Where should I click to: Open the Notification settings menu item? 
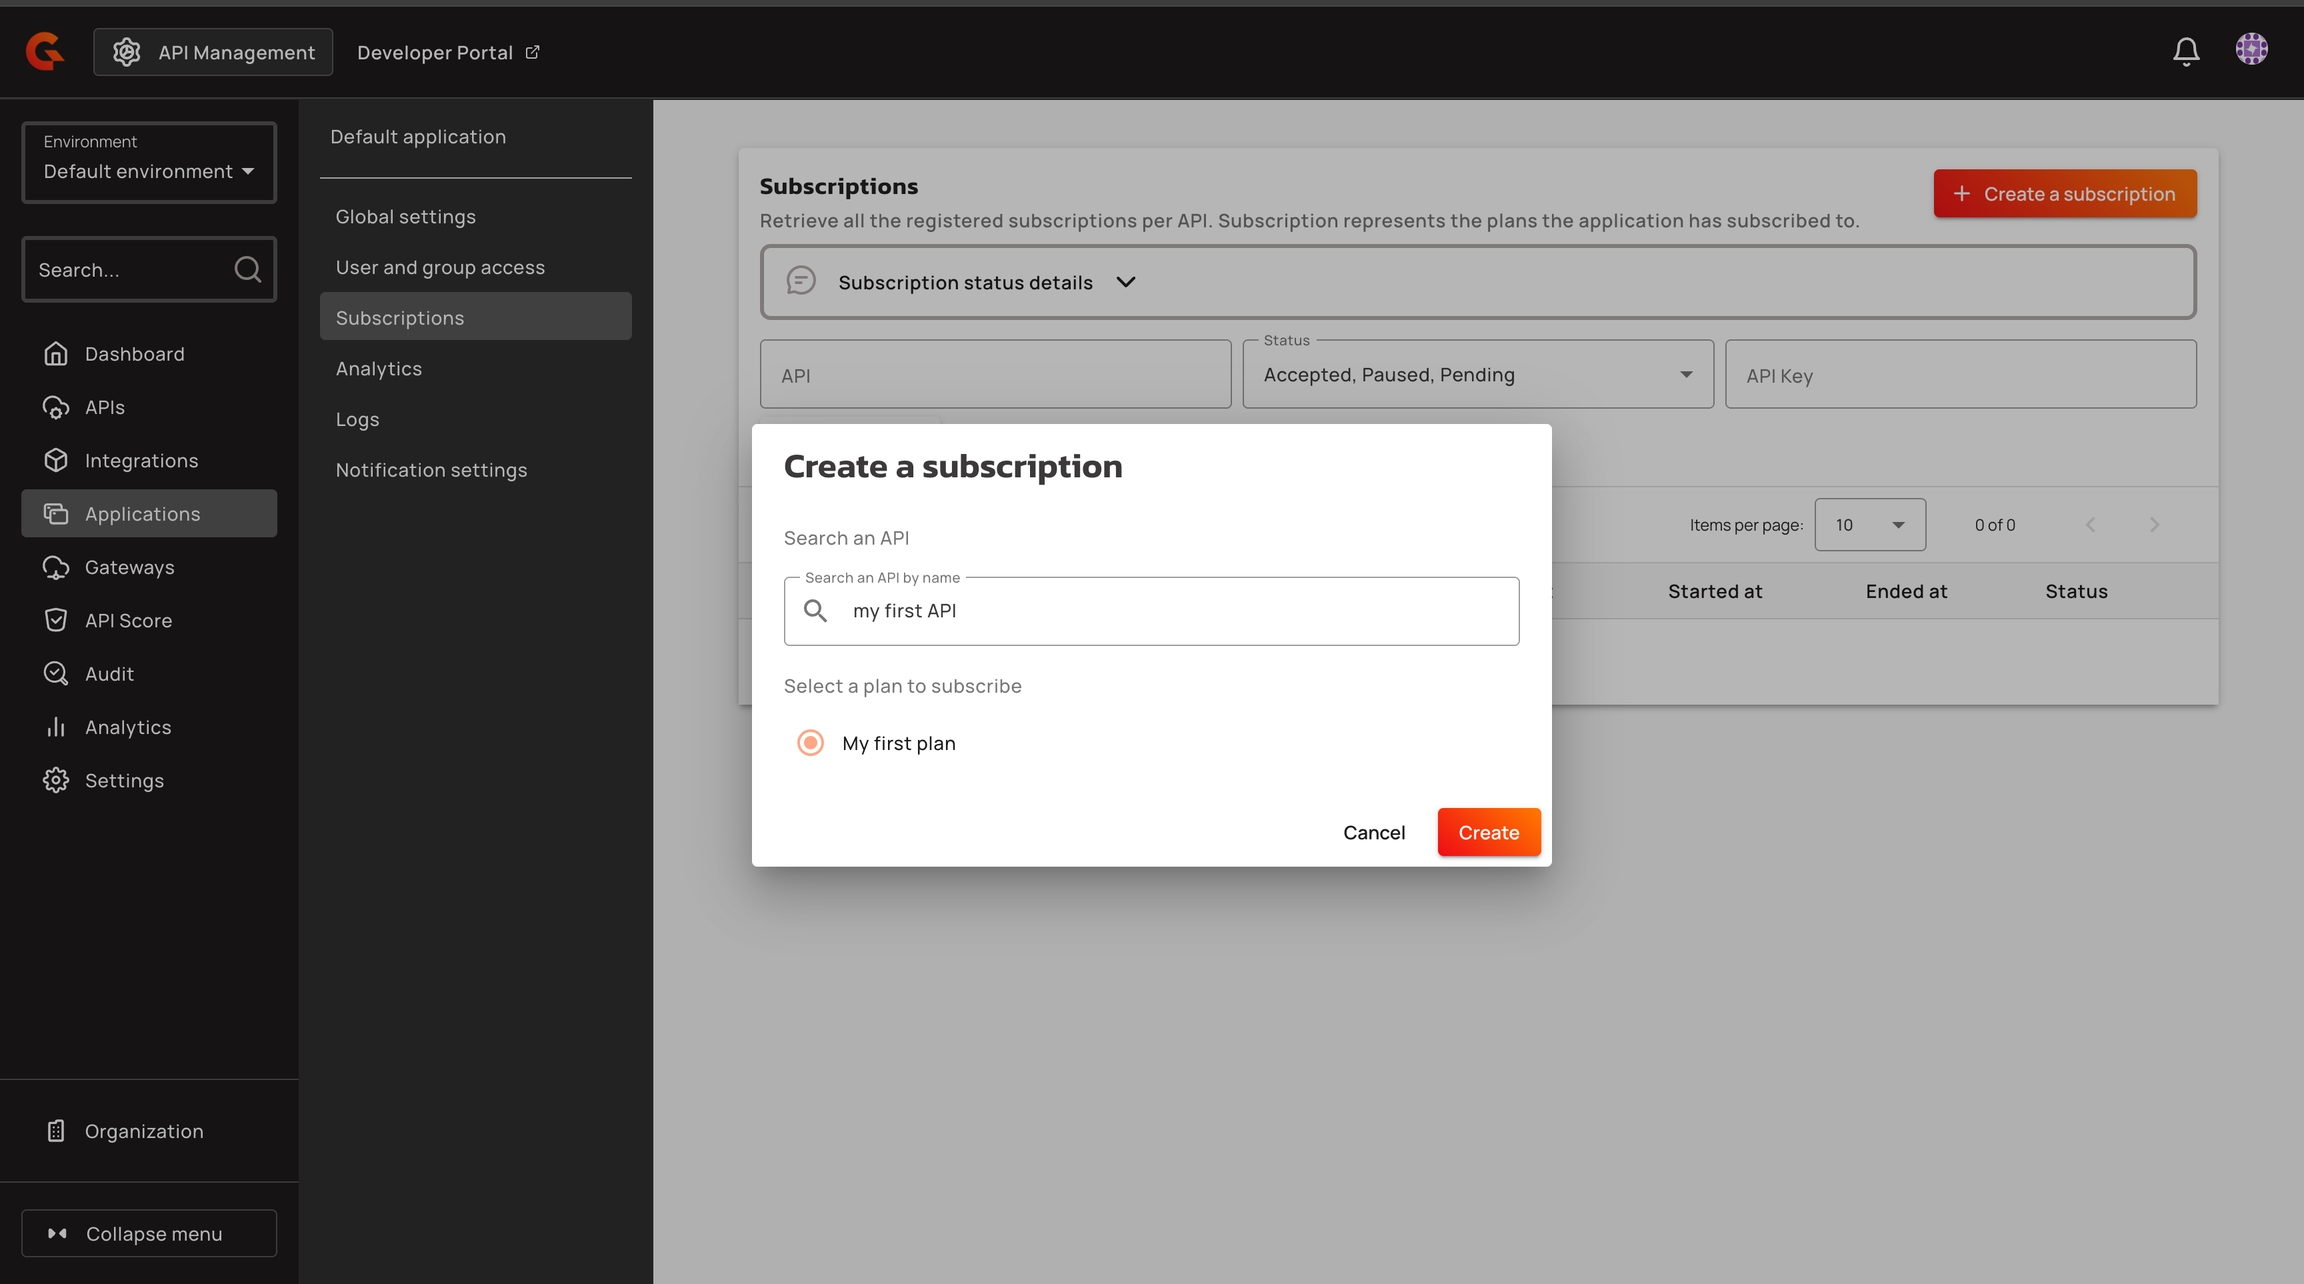pos(431,470)
